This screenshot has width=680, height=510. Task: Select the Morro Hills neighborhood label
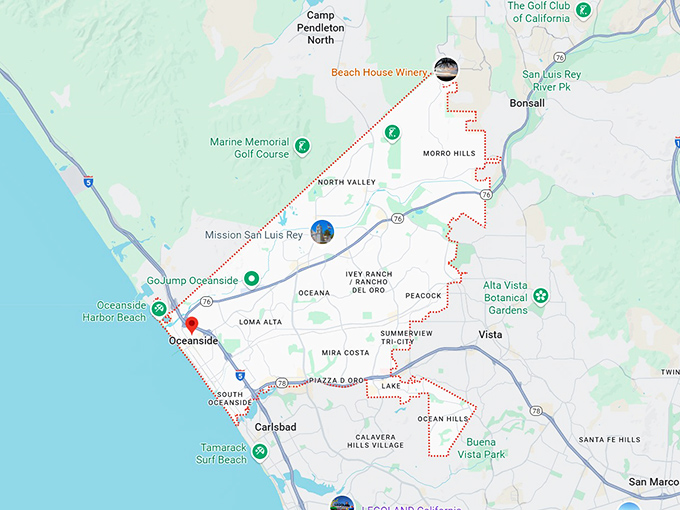pos(449,153)
